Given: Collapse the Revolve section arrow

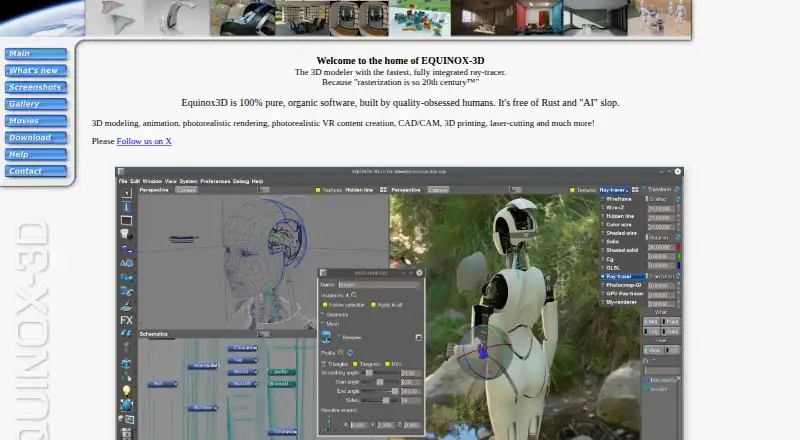Looking at the screenshot, I should click(x=339, y=337).
